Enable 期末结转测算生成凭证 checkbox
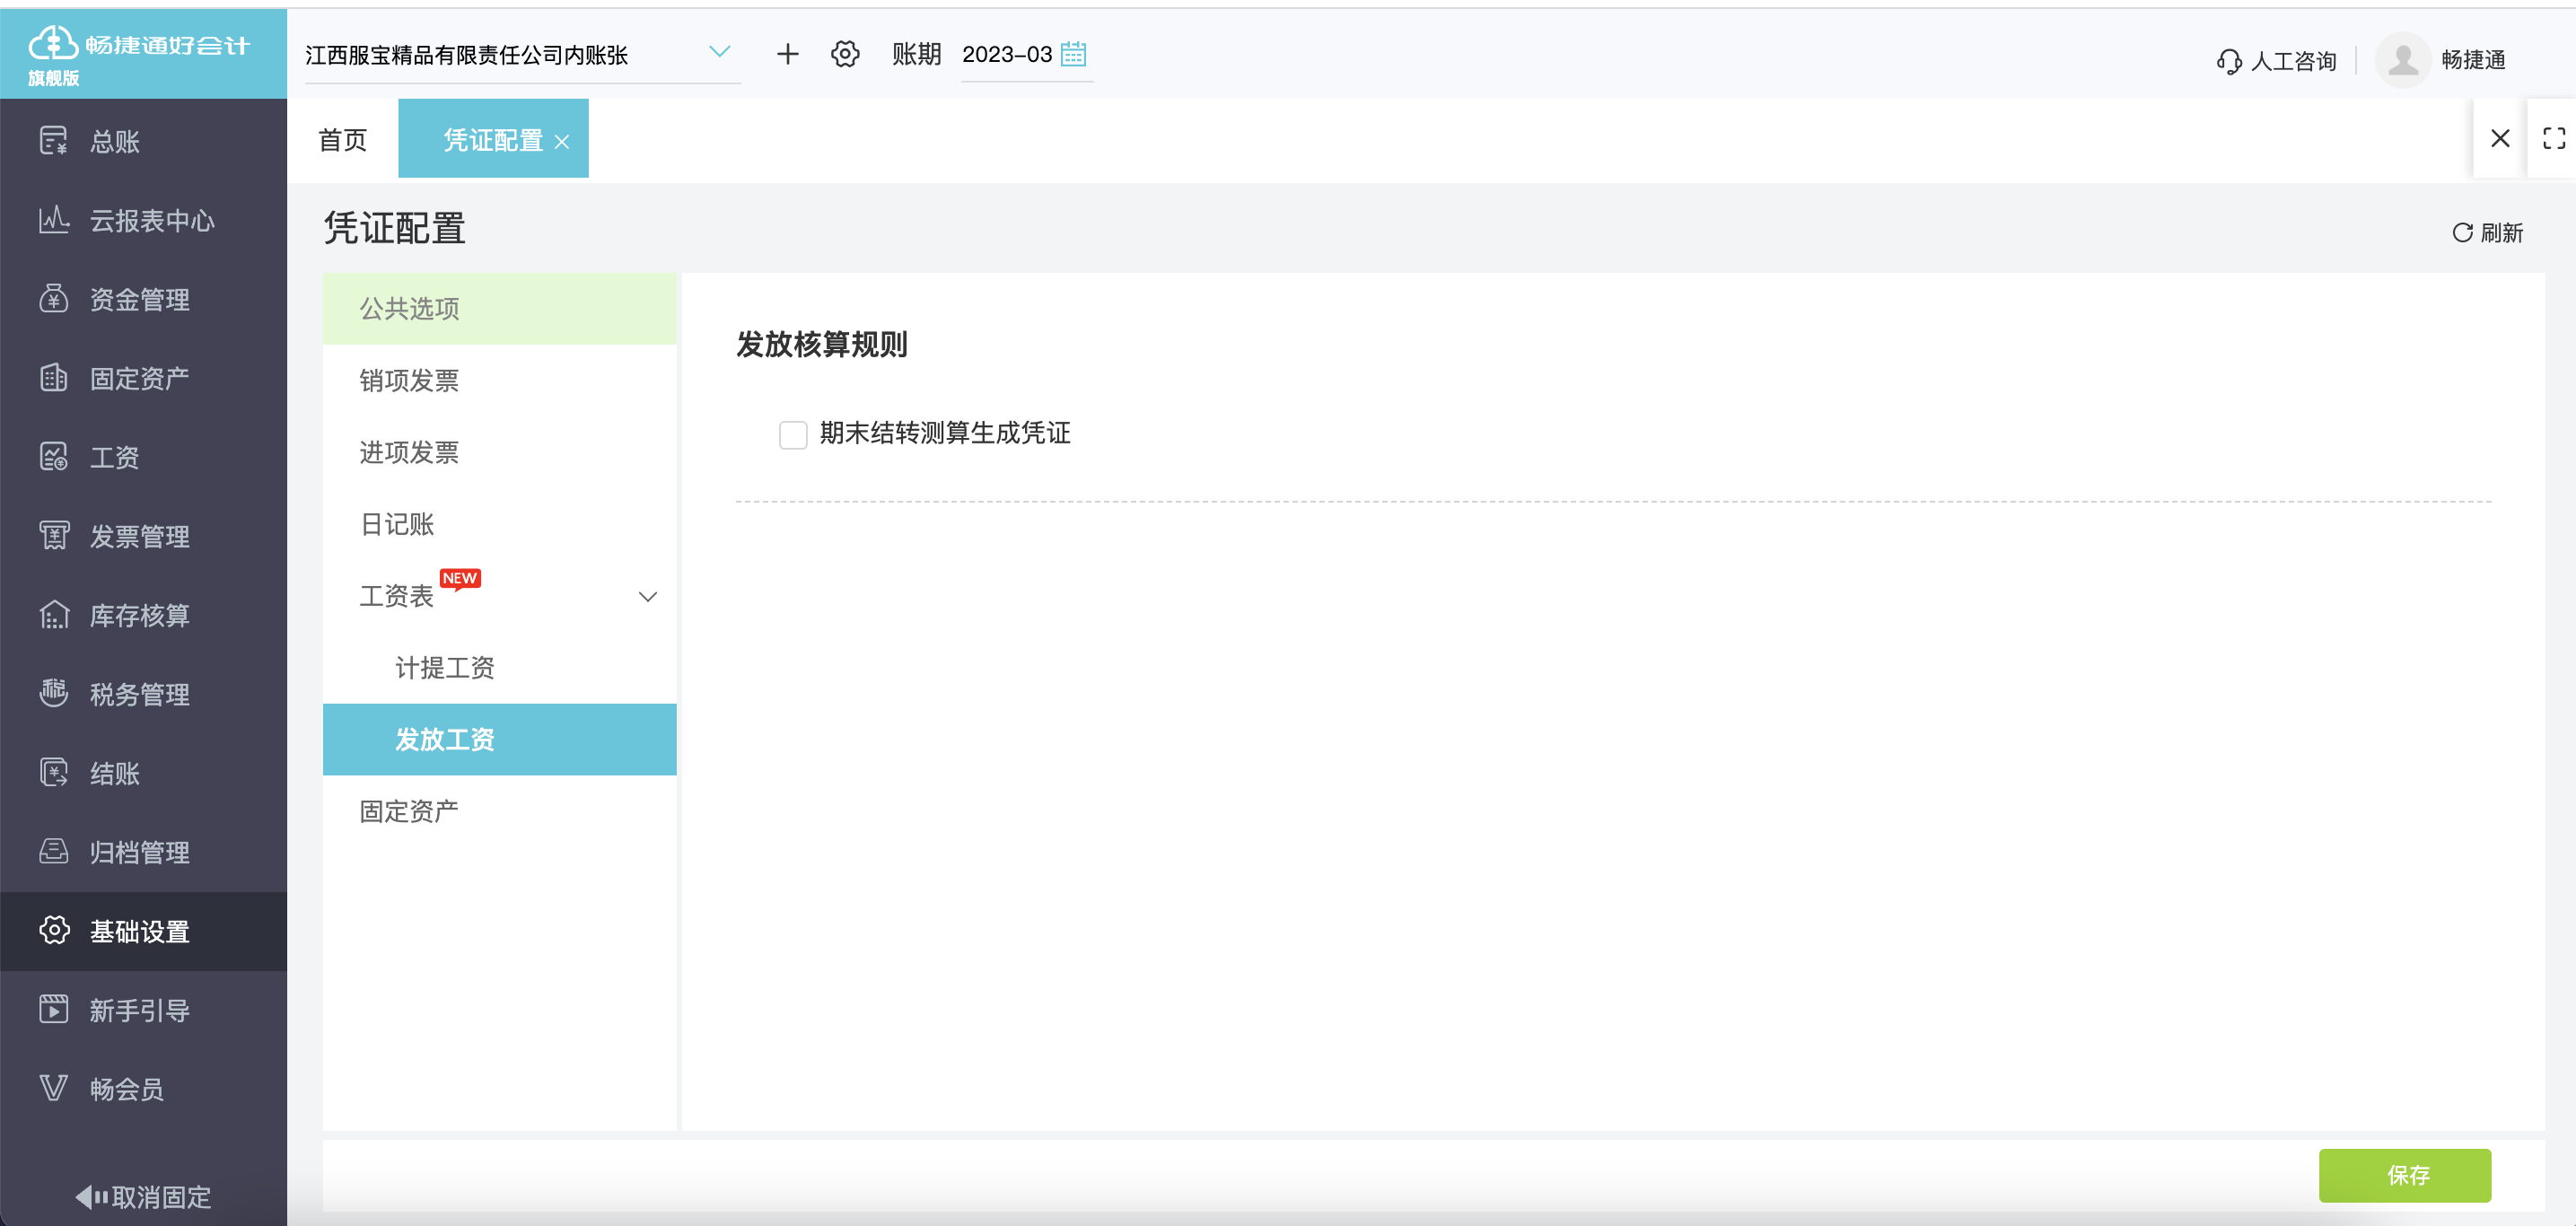 [x=792, y=433]
